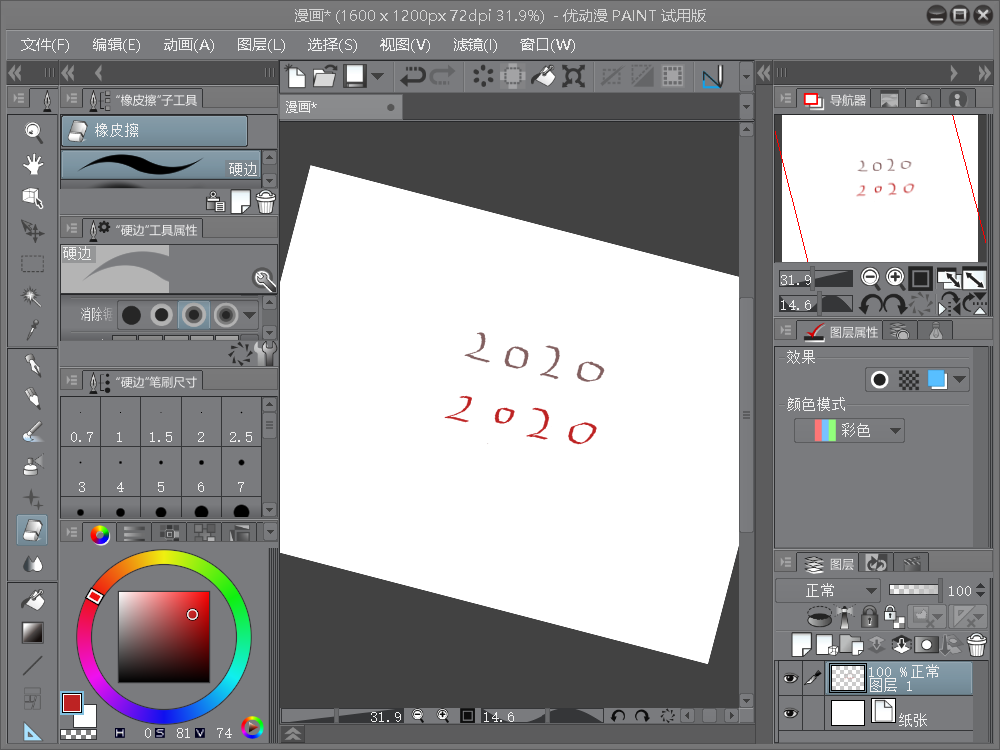The height and width of the screenshot is (750, 1000).
Task: Open dropdown arrow next to save icon
Action: click(x=378, y=76)
